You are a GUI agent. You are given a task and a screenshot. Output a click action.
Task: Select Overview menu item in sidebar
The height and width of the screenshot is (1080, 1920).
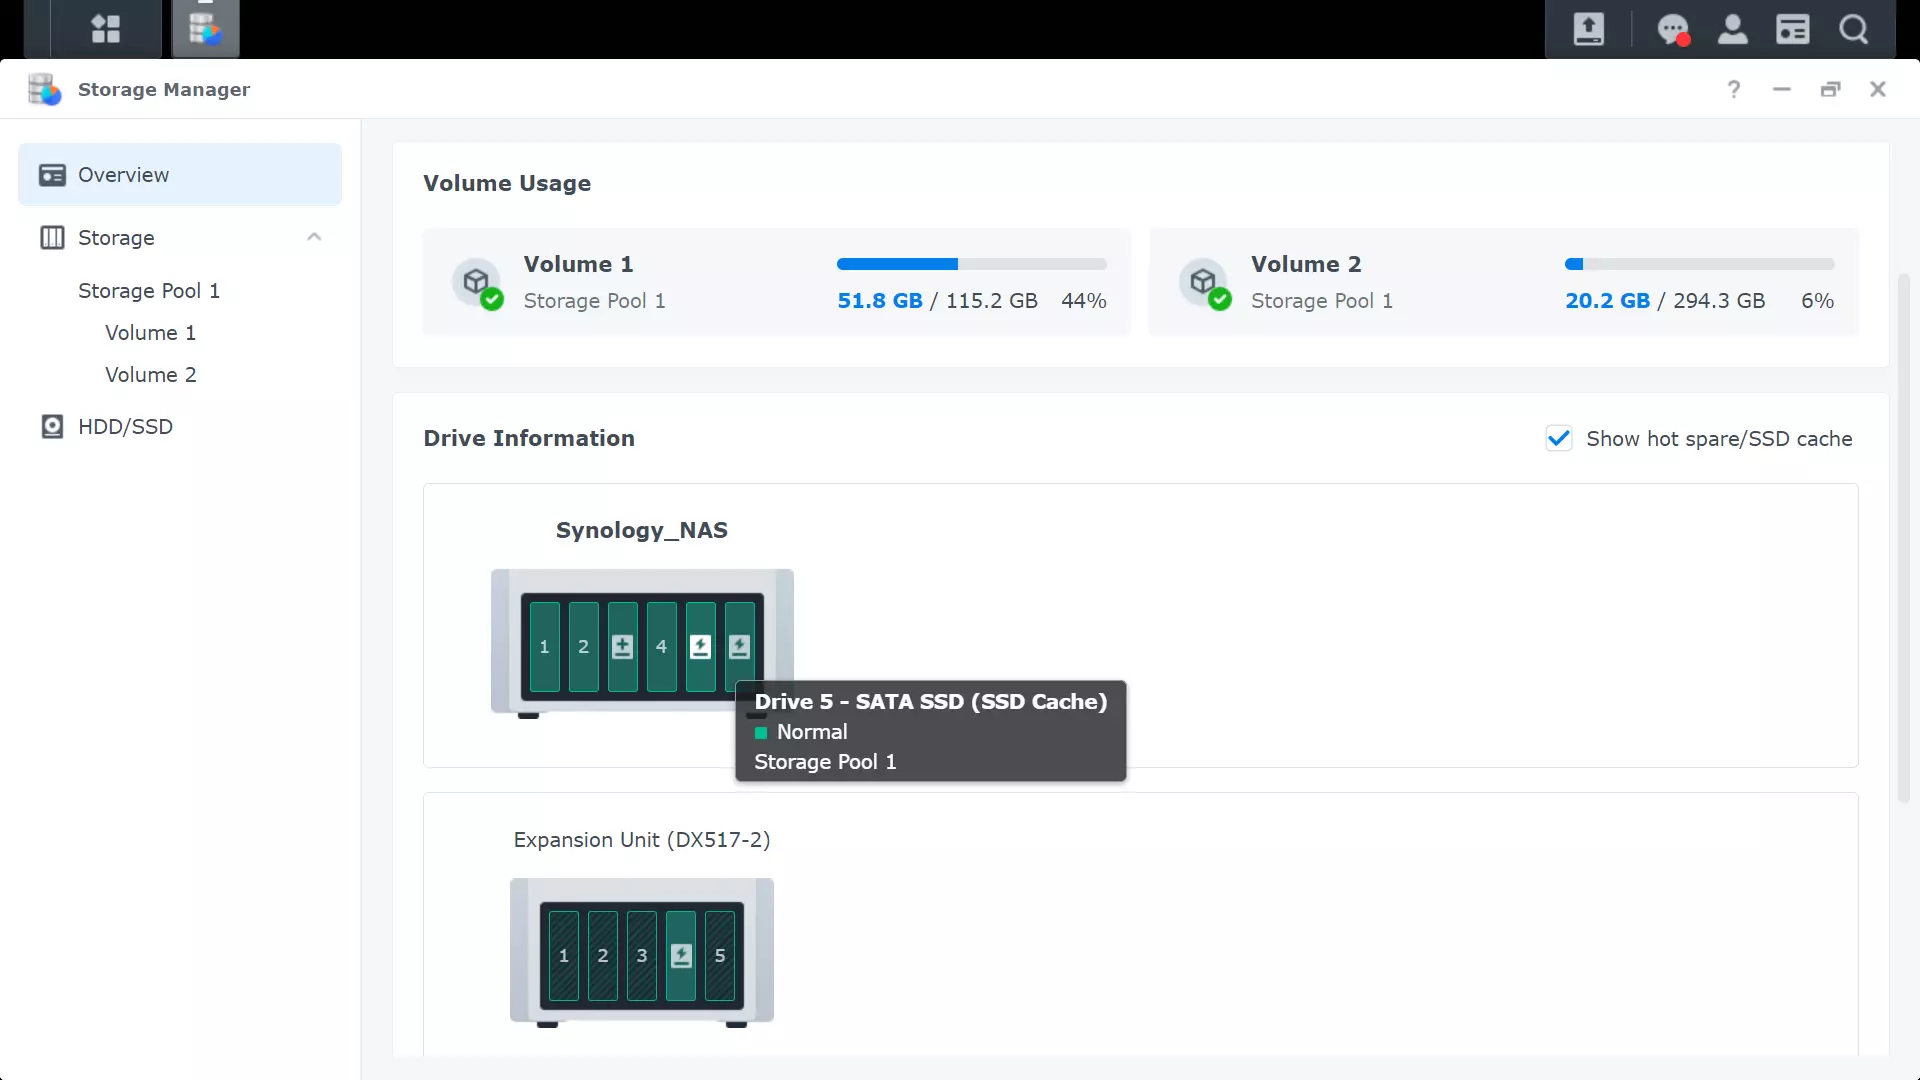(x=179, y=174)
